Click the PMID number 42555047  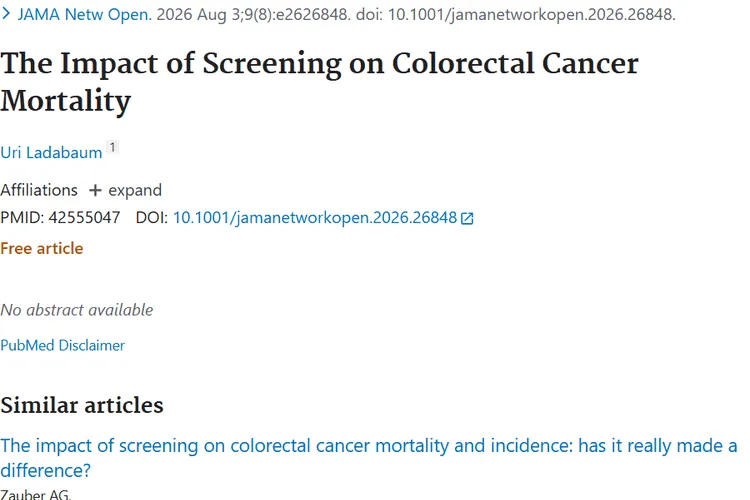(84, 218)
